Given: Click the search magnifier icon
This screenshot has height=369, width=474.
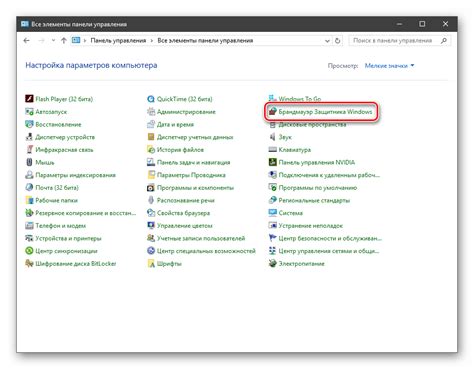Looking at the screenshot, I should 444,41.
